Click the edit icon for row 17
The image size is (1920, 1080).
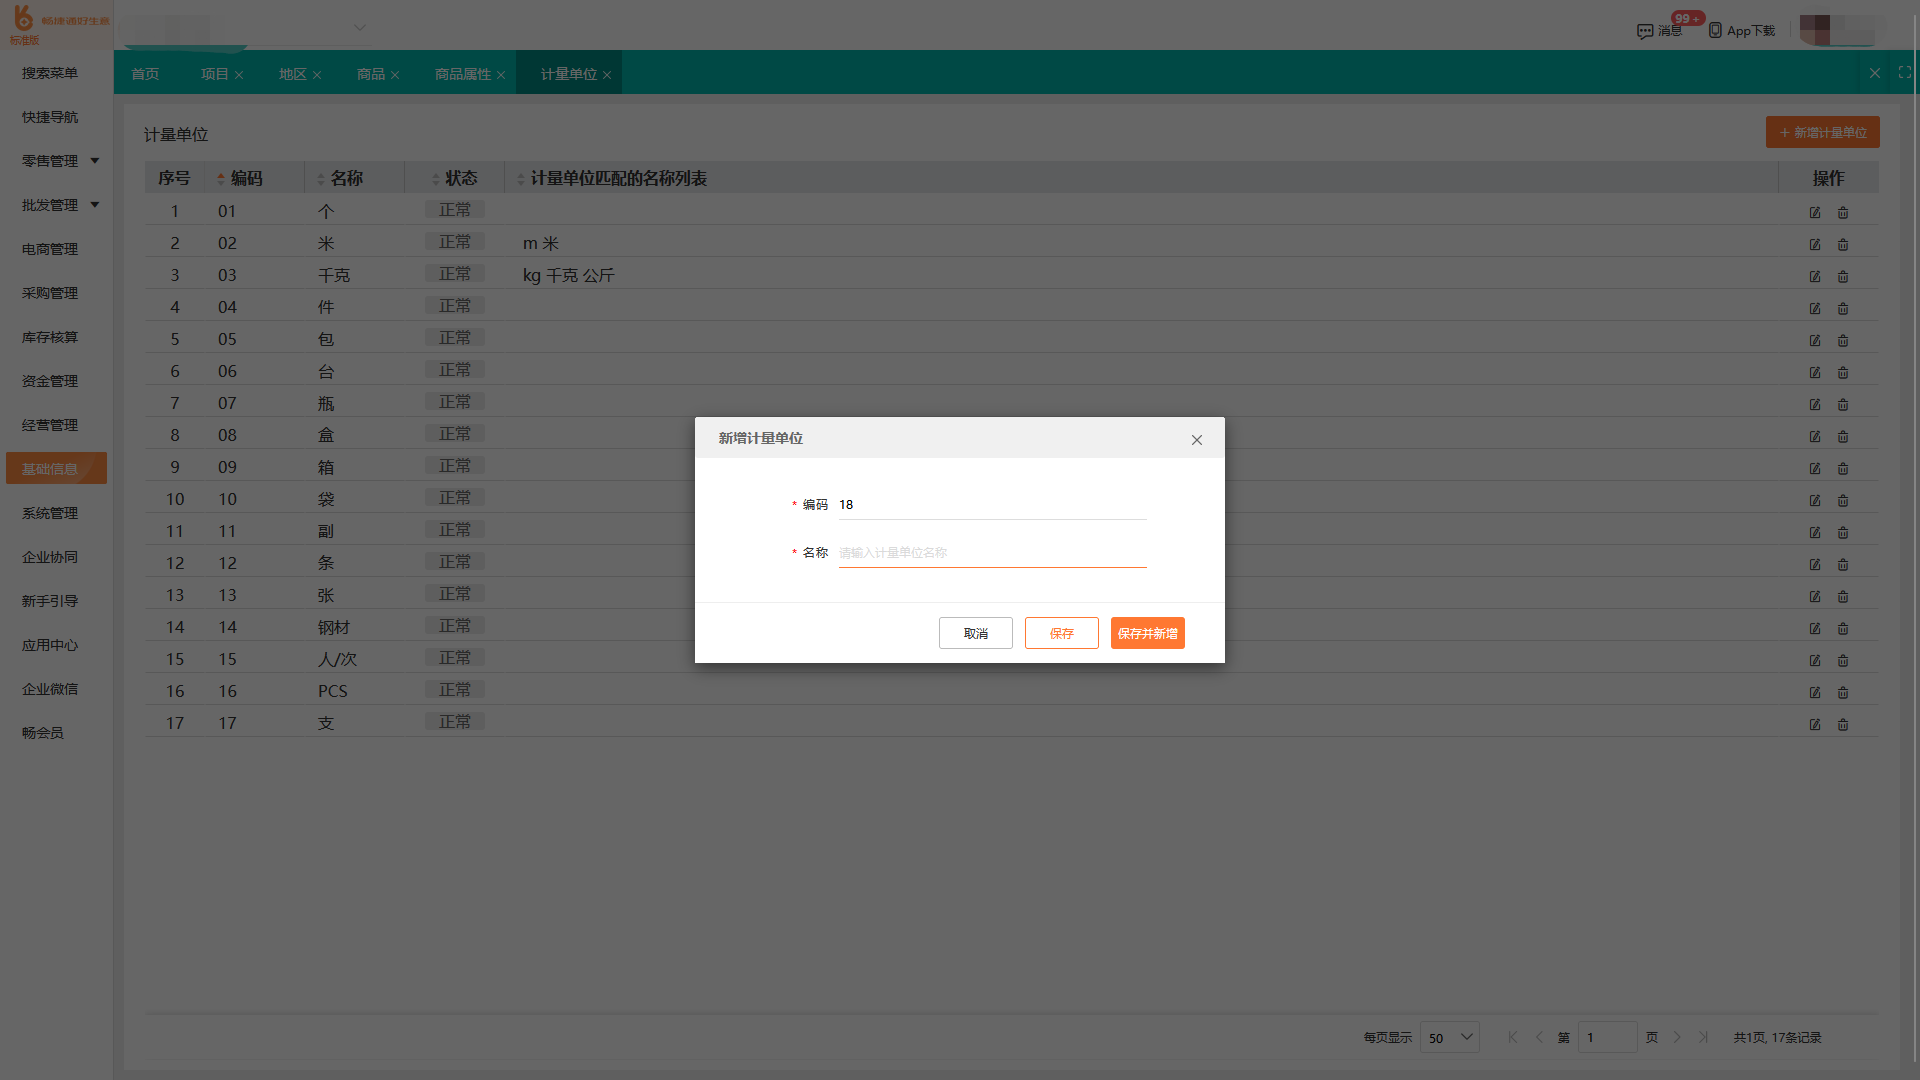[x=1815, y=723]
